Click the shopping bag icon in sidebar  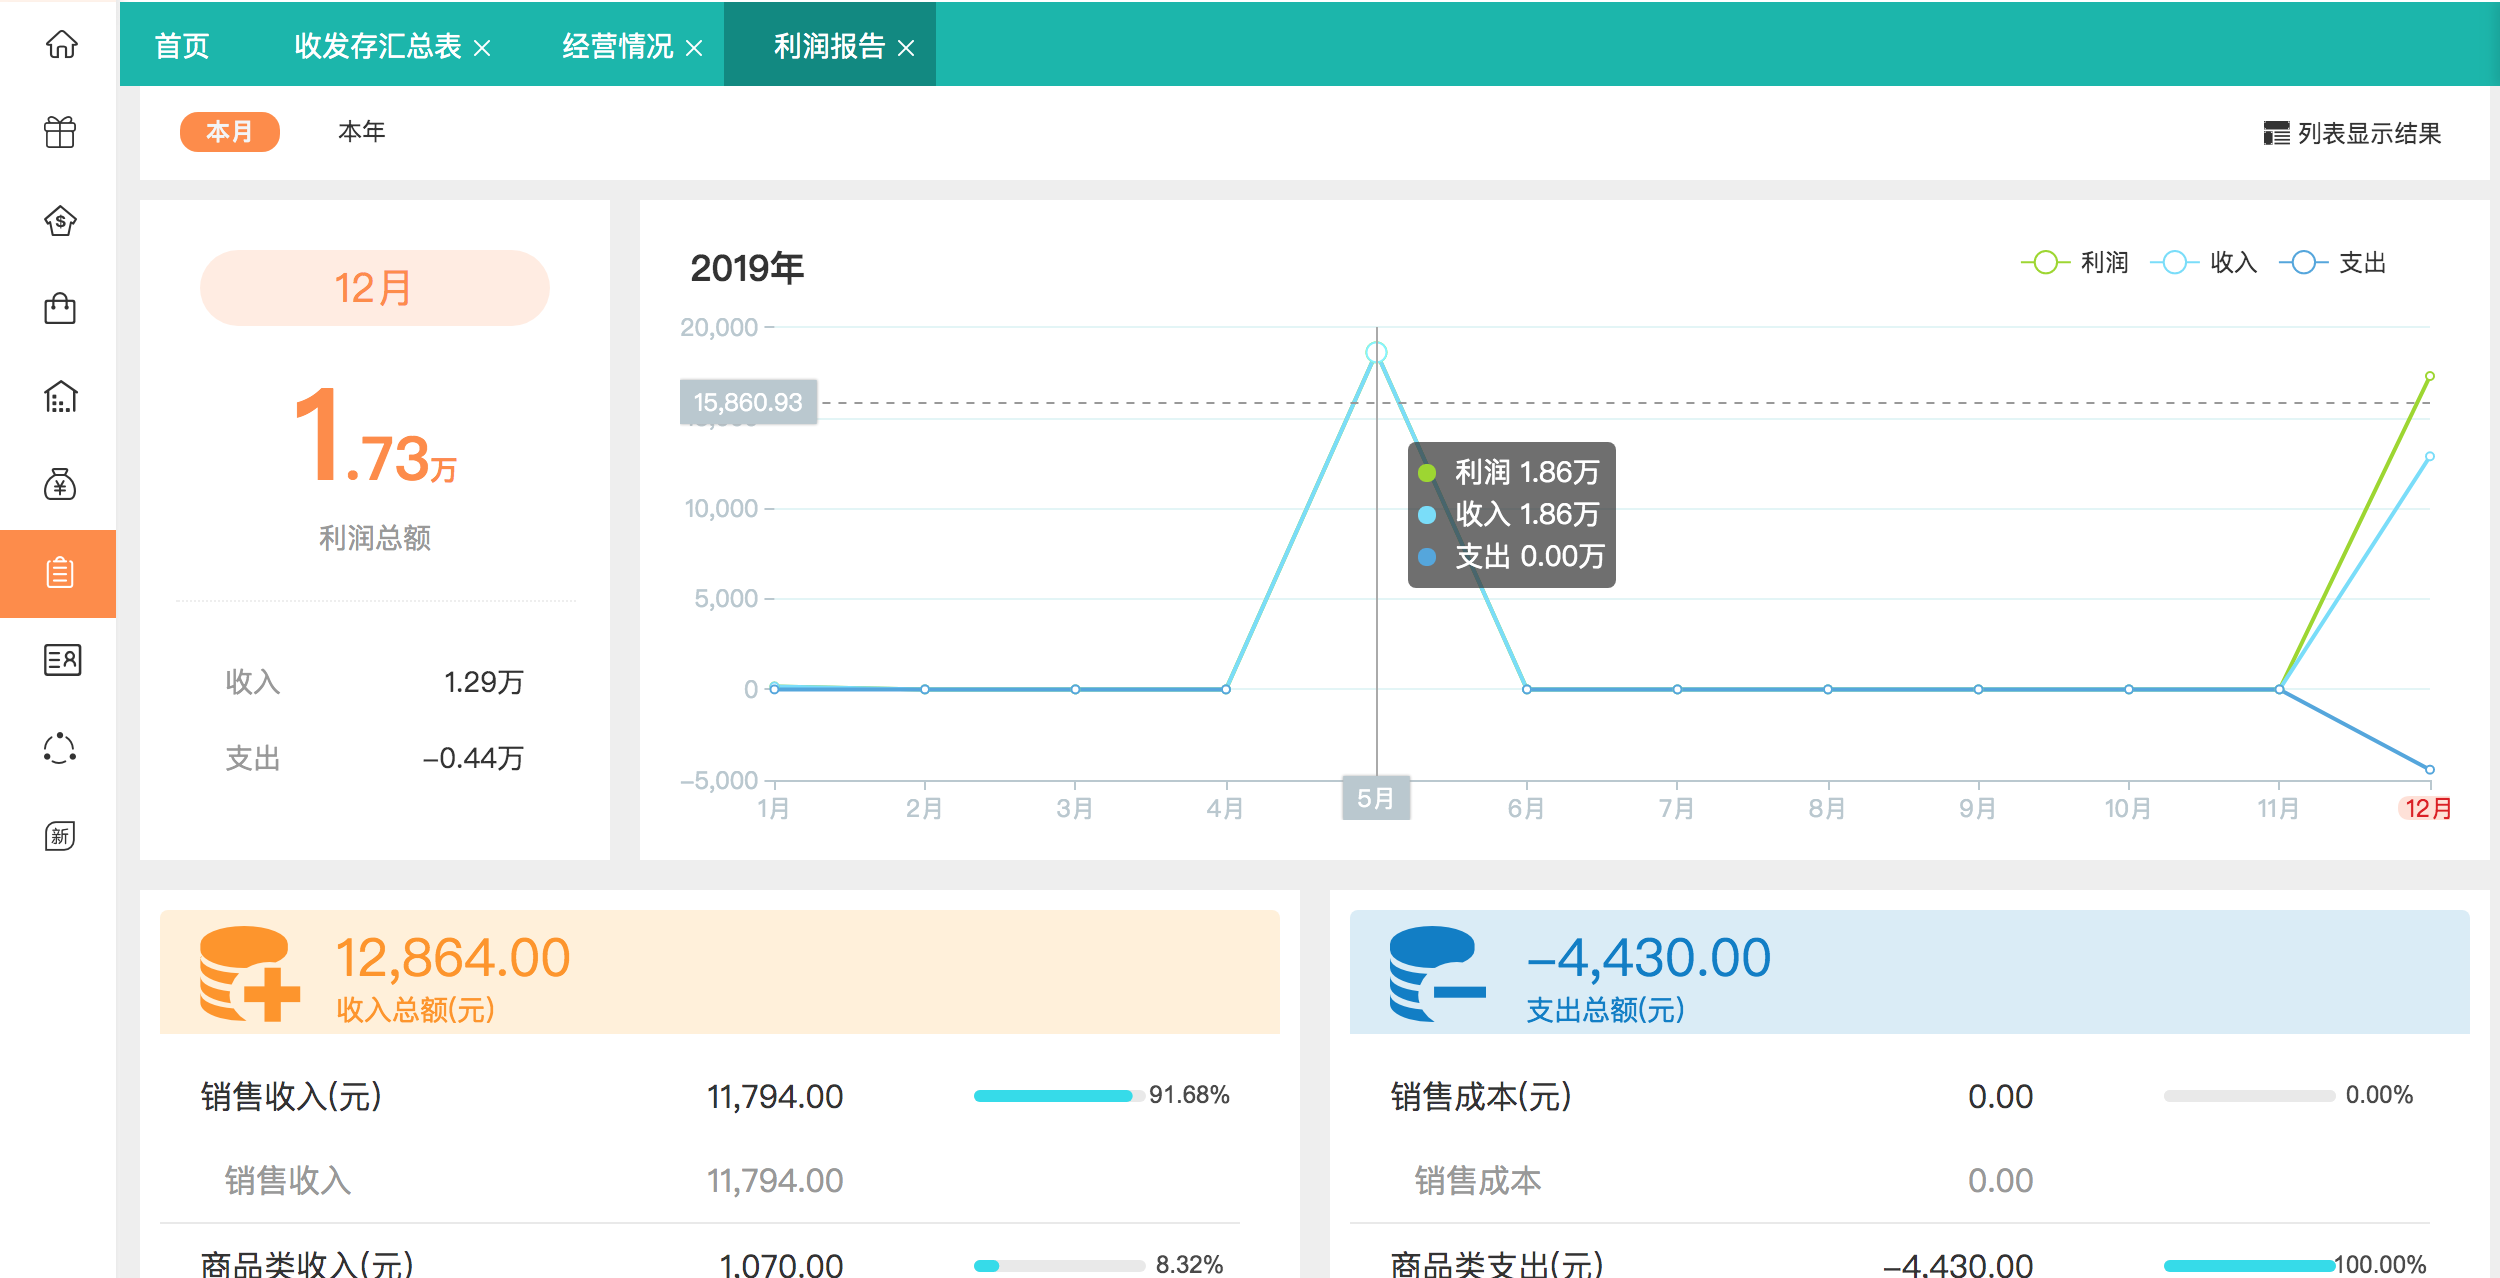tap(62, 308)
